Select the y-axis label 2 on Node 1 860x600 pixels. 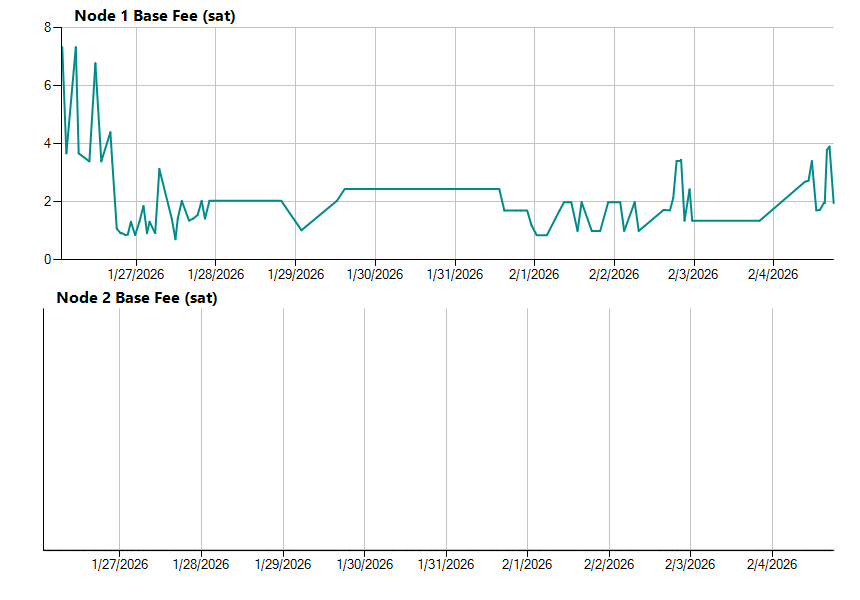click(46, 202)
